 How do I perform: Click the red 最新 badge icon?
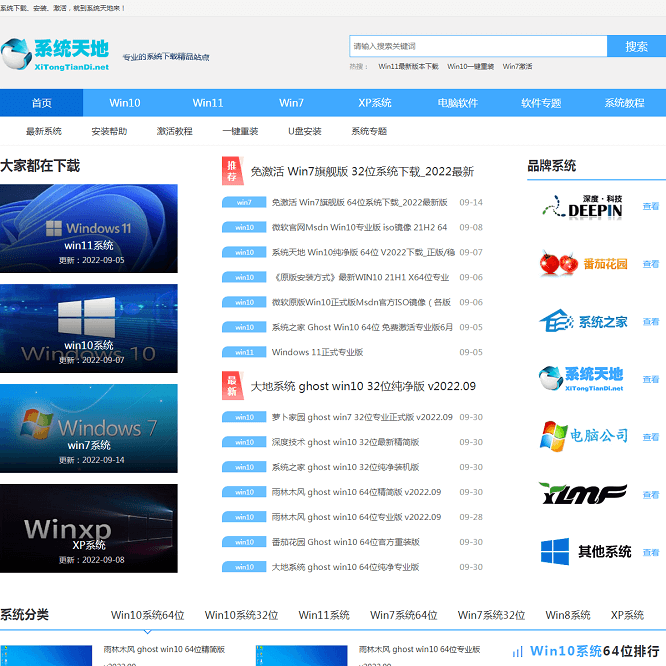[232, 386]
